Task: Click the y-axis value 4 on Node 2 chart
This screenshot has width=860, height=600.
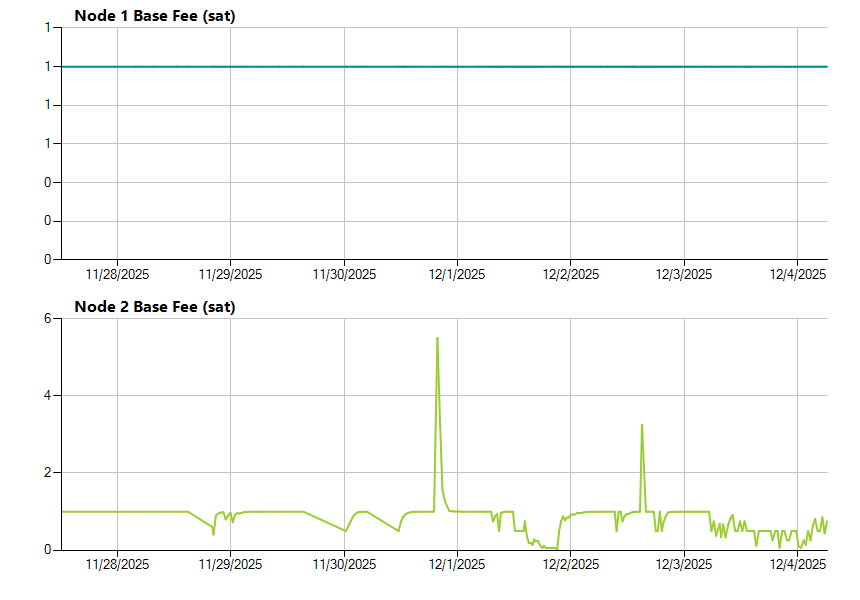Action: (x=47, y=396)
